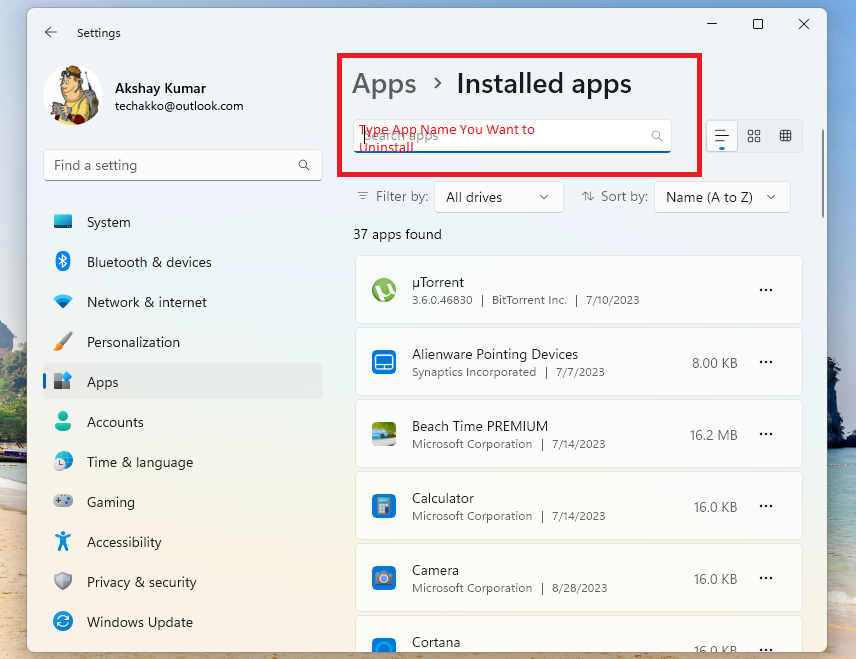Switch to table view layout
The height and width of the screenshot is (659, 856).
786,136
